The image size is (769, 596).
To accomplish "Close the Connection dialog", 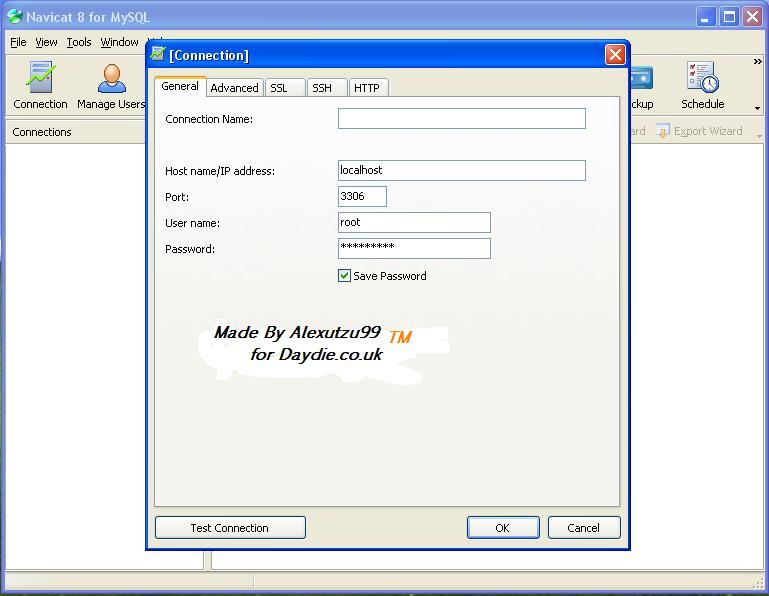I will pos(615,55).
